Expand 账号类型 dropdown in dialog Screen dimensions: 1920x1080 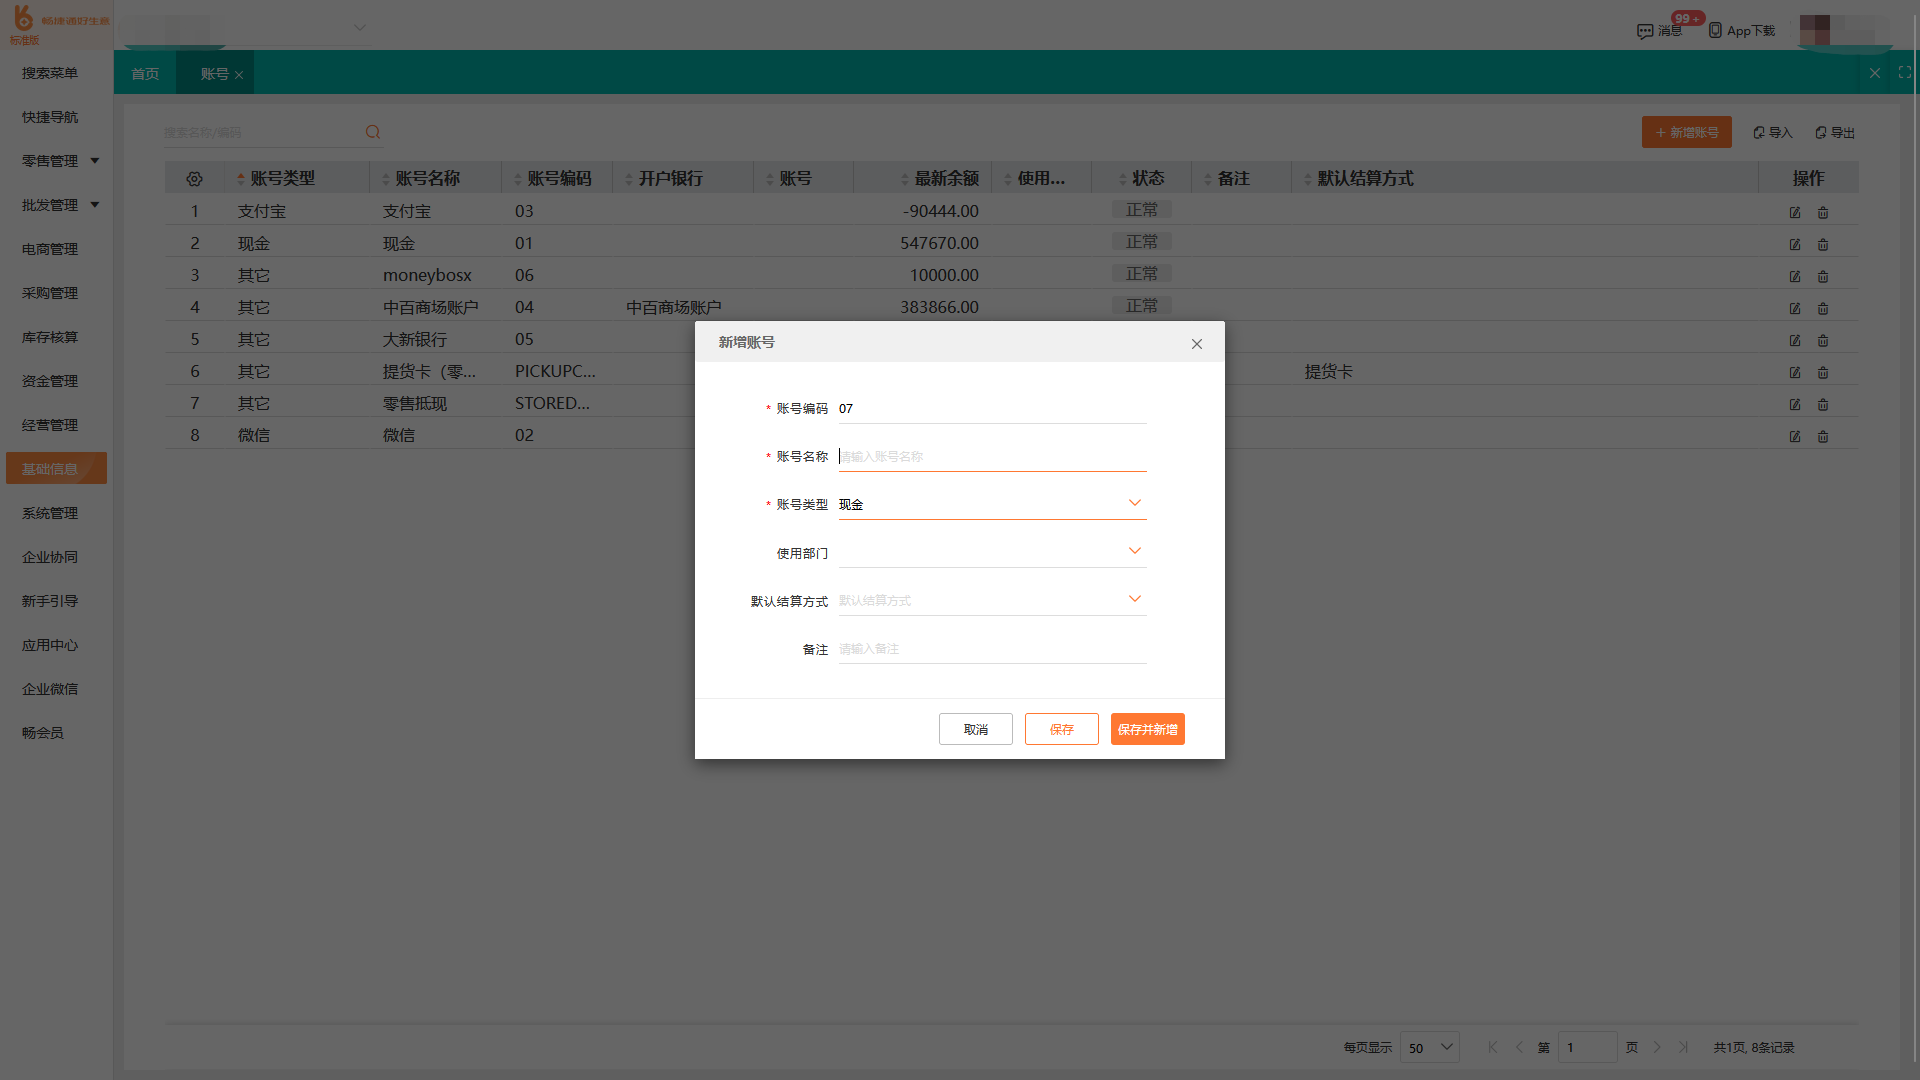(1134, 504)
